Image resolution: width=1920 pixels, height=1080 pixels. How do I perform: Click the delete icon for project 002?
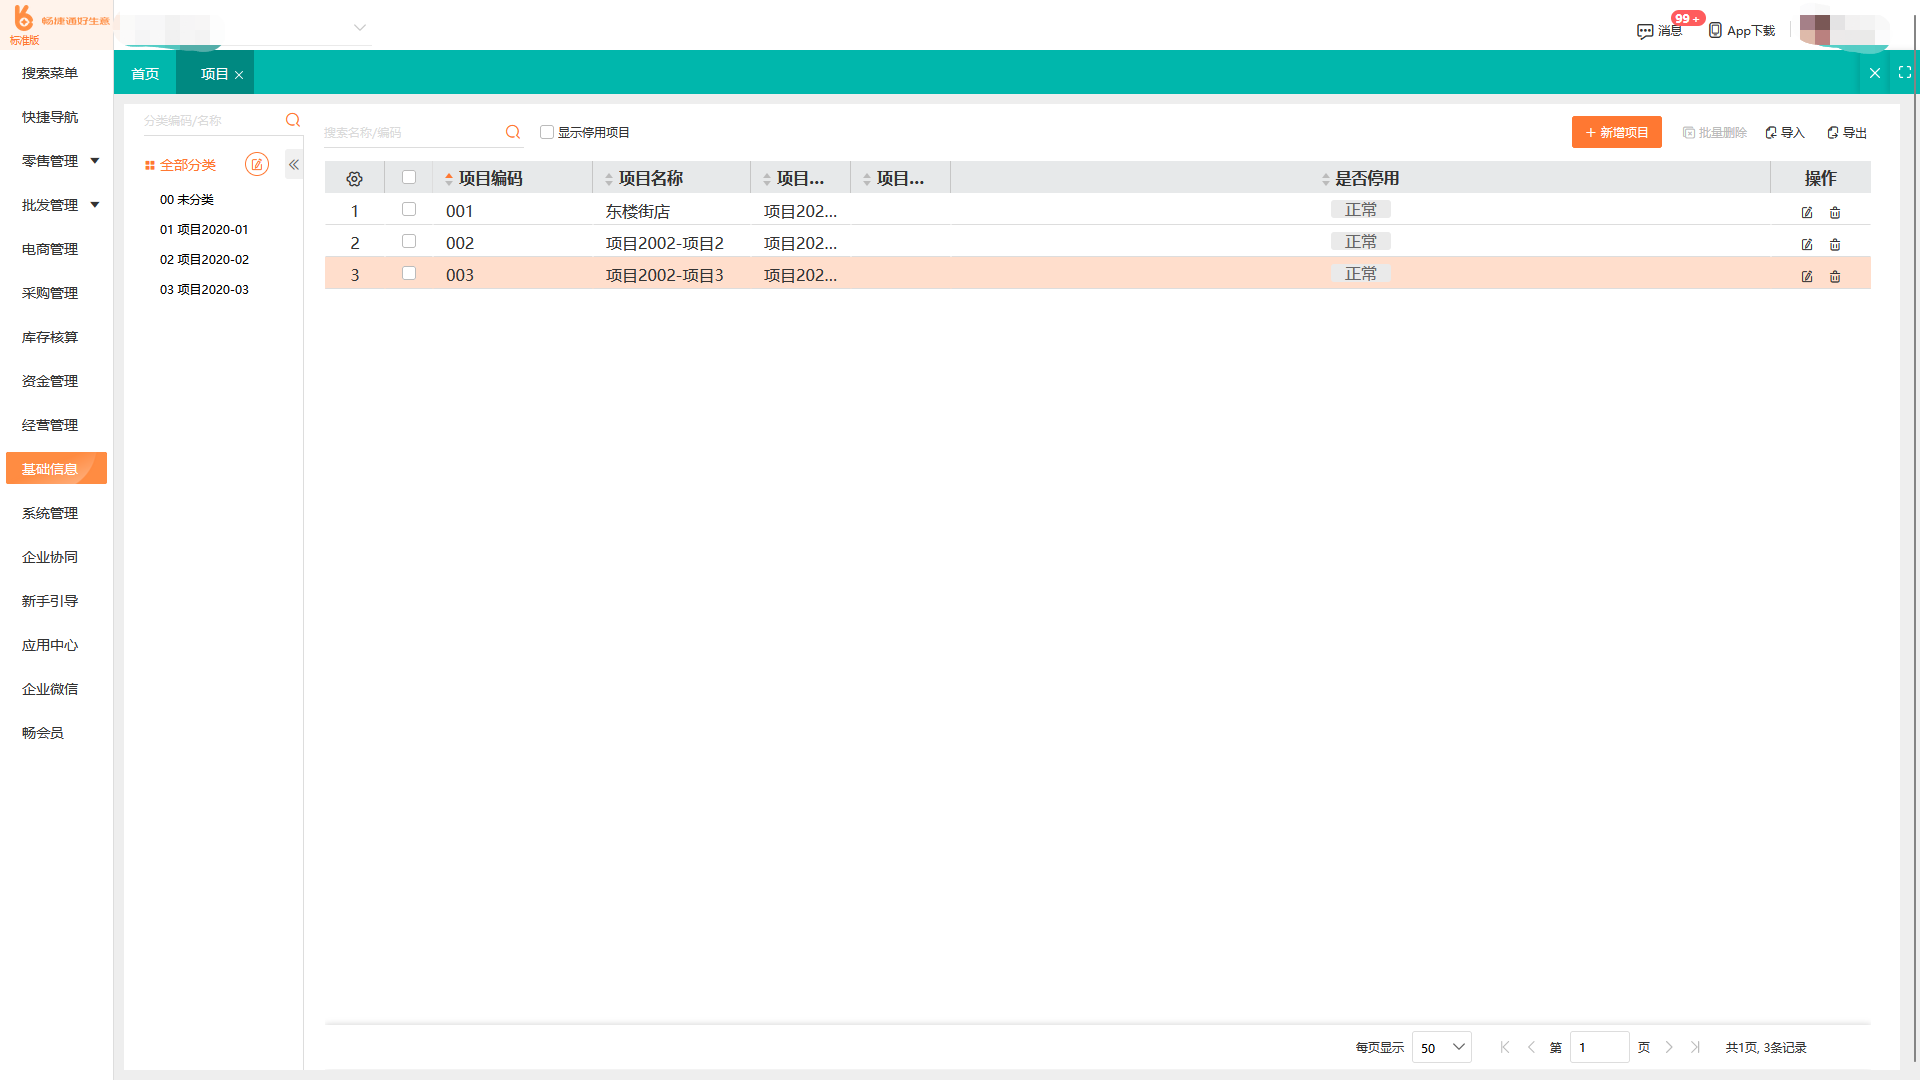[x=1834, y=241]
